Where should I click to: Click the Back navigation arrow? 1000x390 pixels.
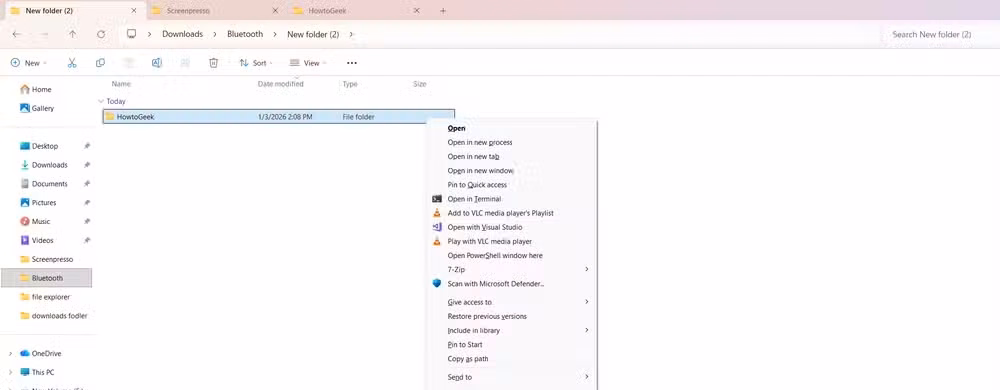pos(17,34)
